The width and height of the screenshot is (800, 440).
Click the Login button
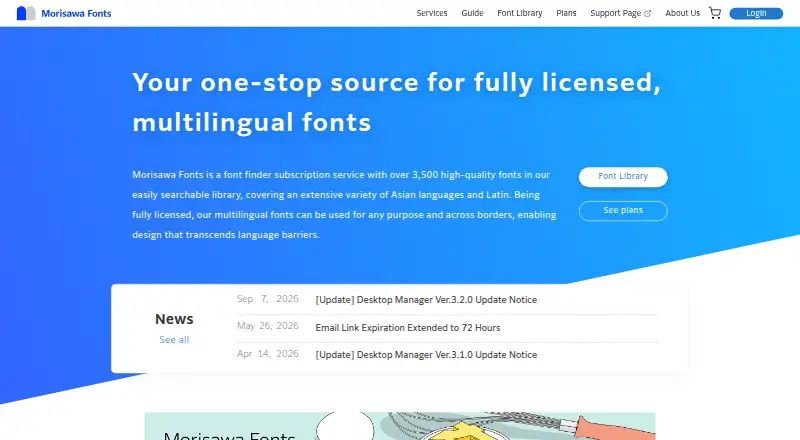point(756,13)
